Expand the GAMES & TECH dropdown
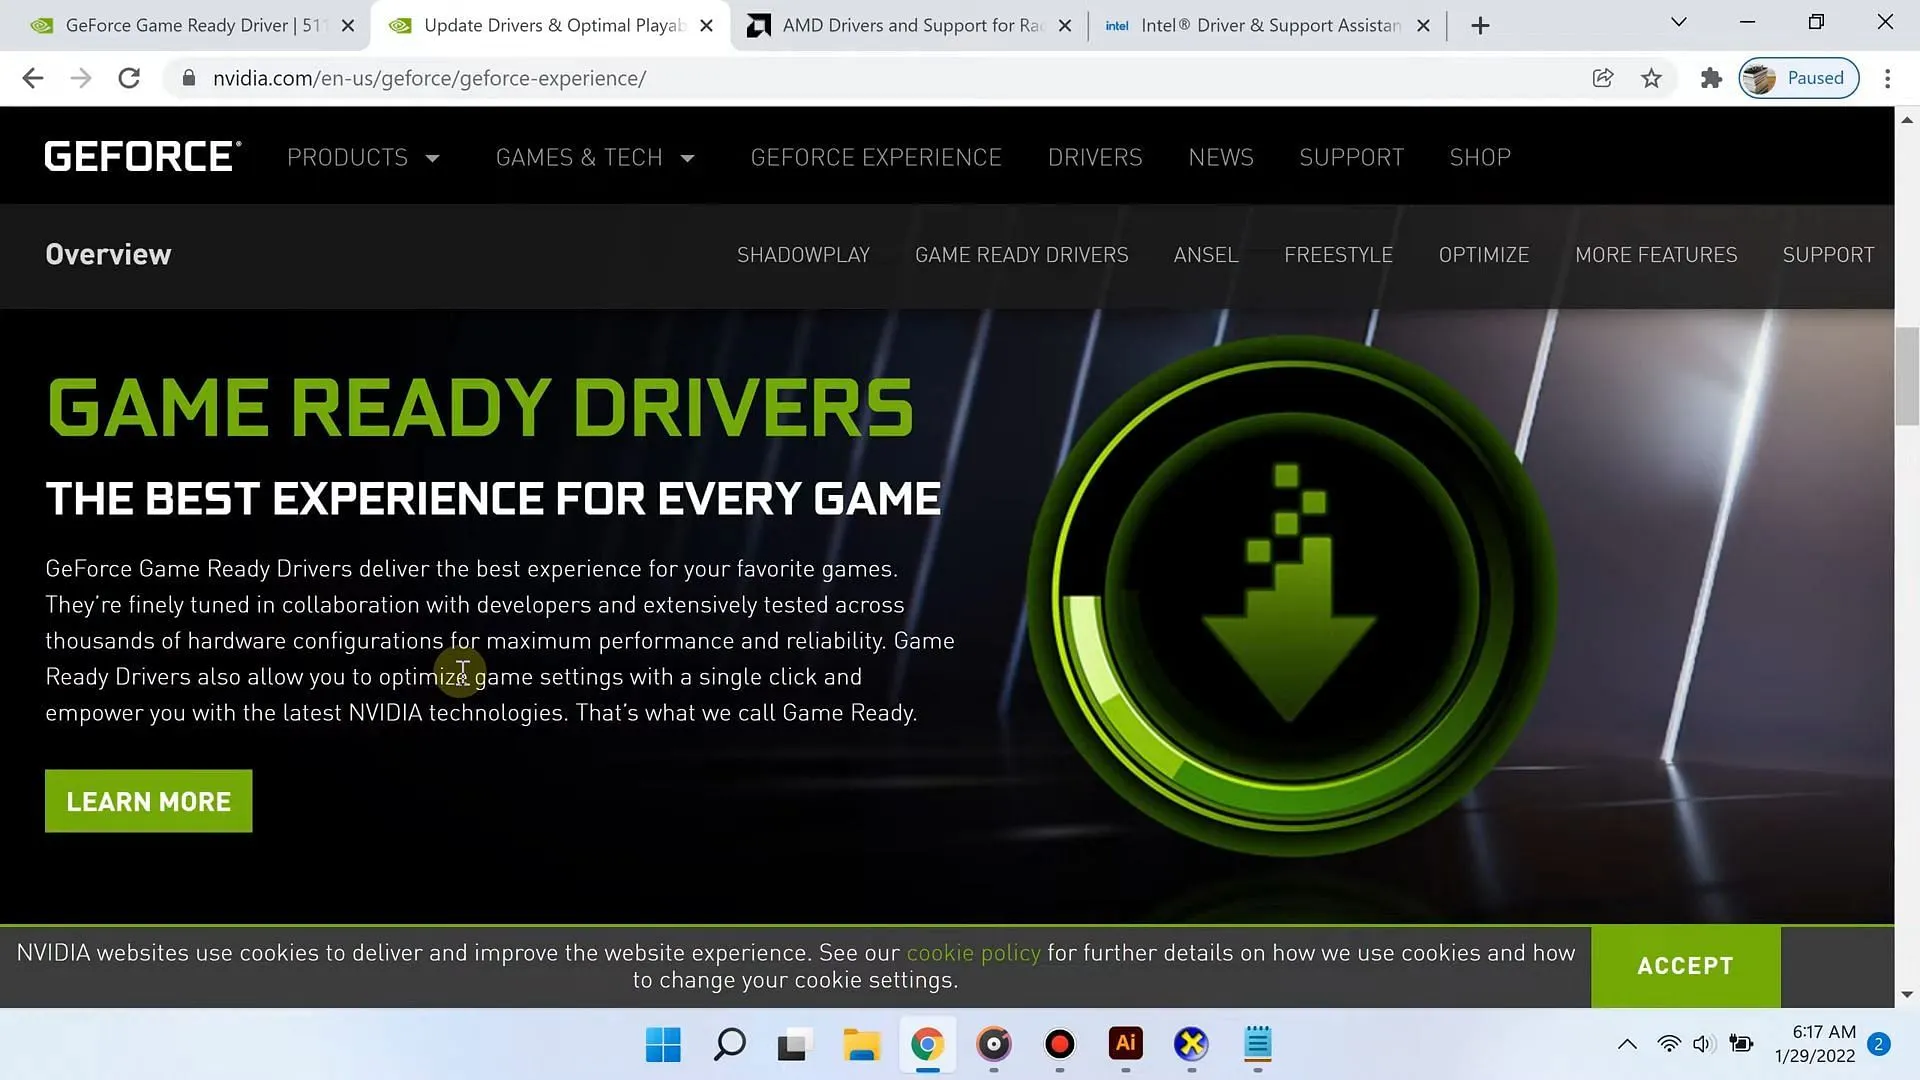Viewport: 1920px width, 1080px height. pos(595,158)
